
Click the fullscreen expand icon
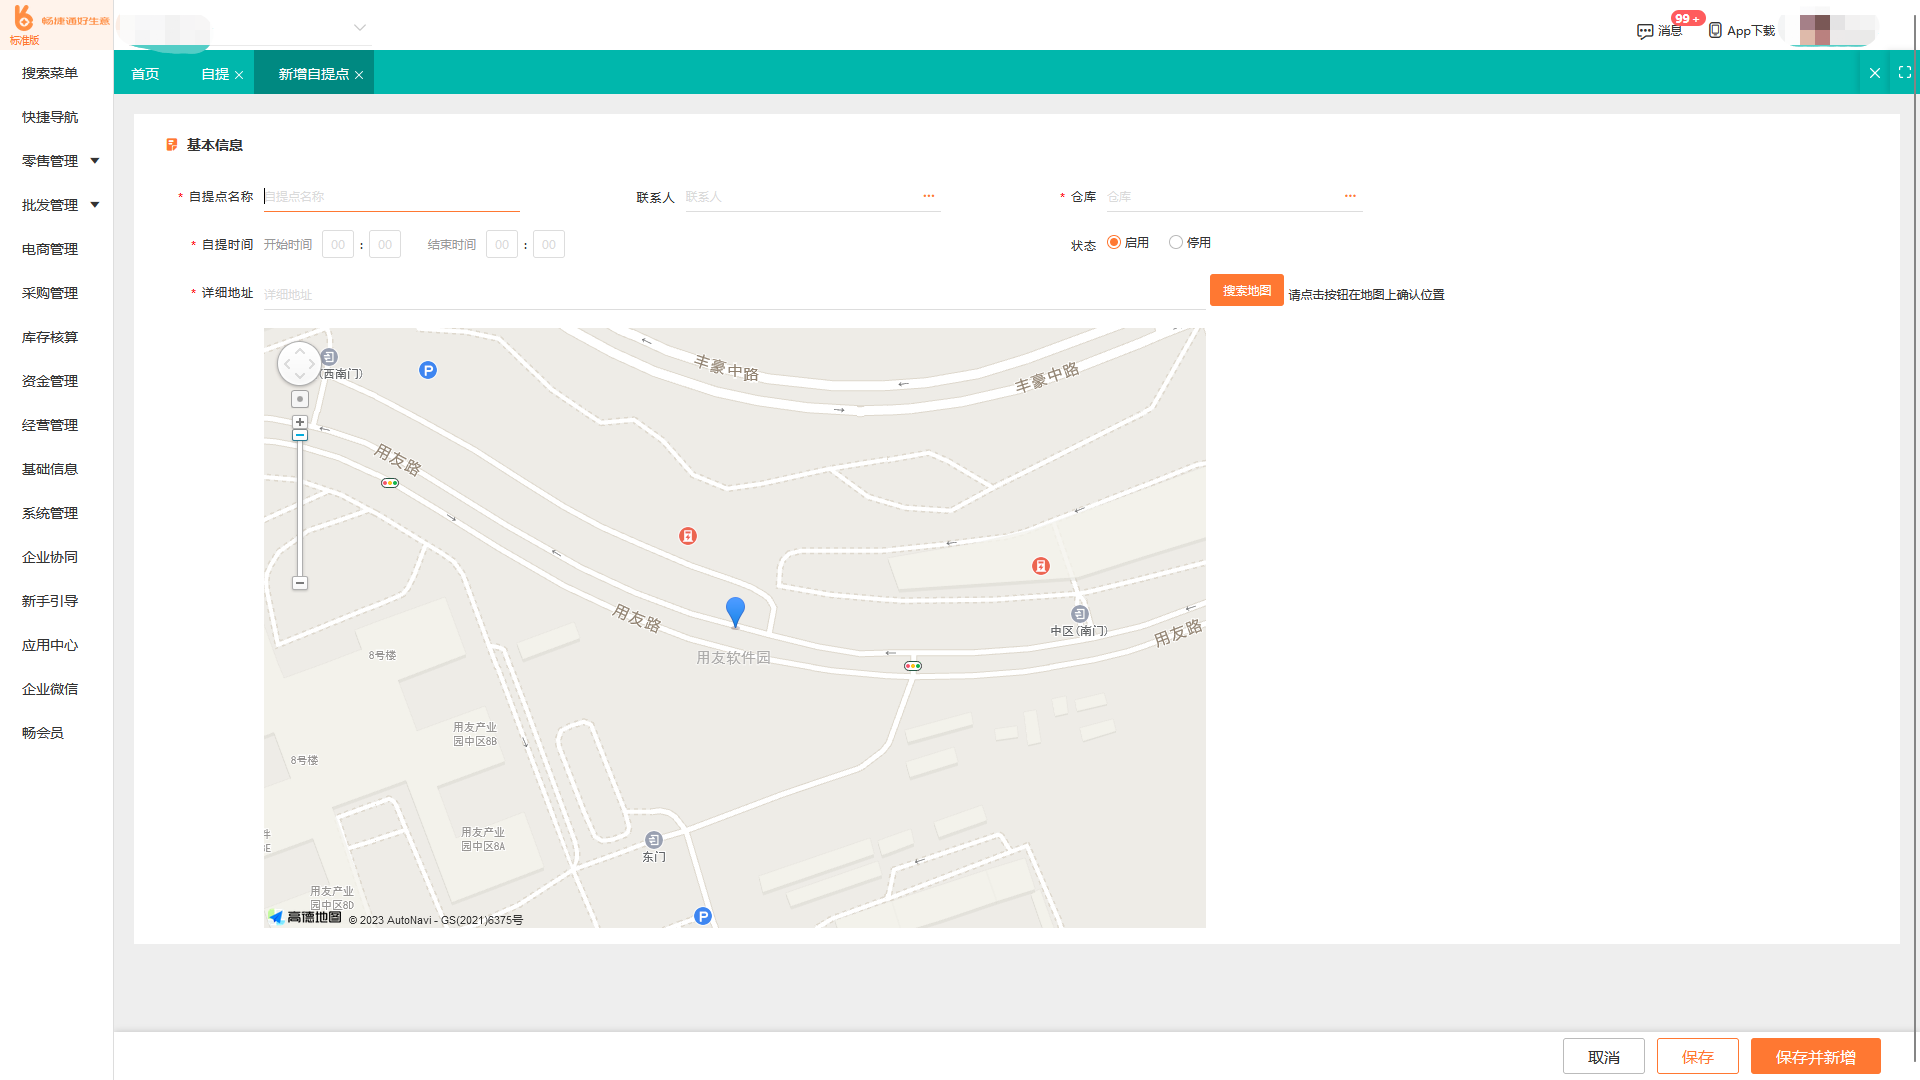1903,73
